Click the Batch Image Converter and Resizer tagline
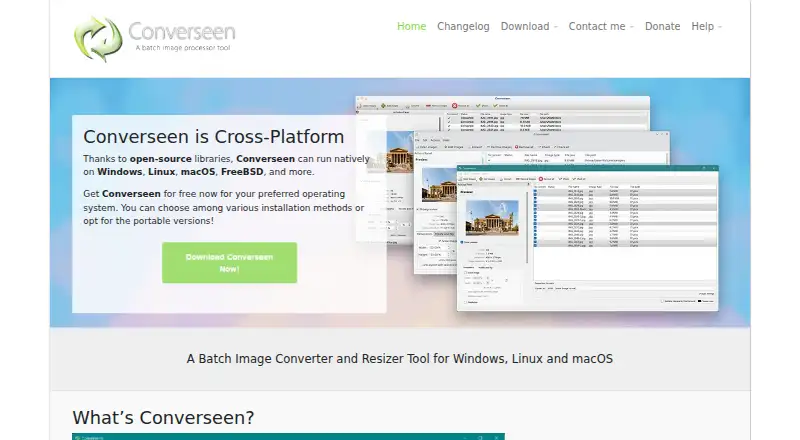This screenshot has width=800, height=440. click(400, 359)
